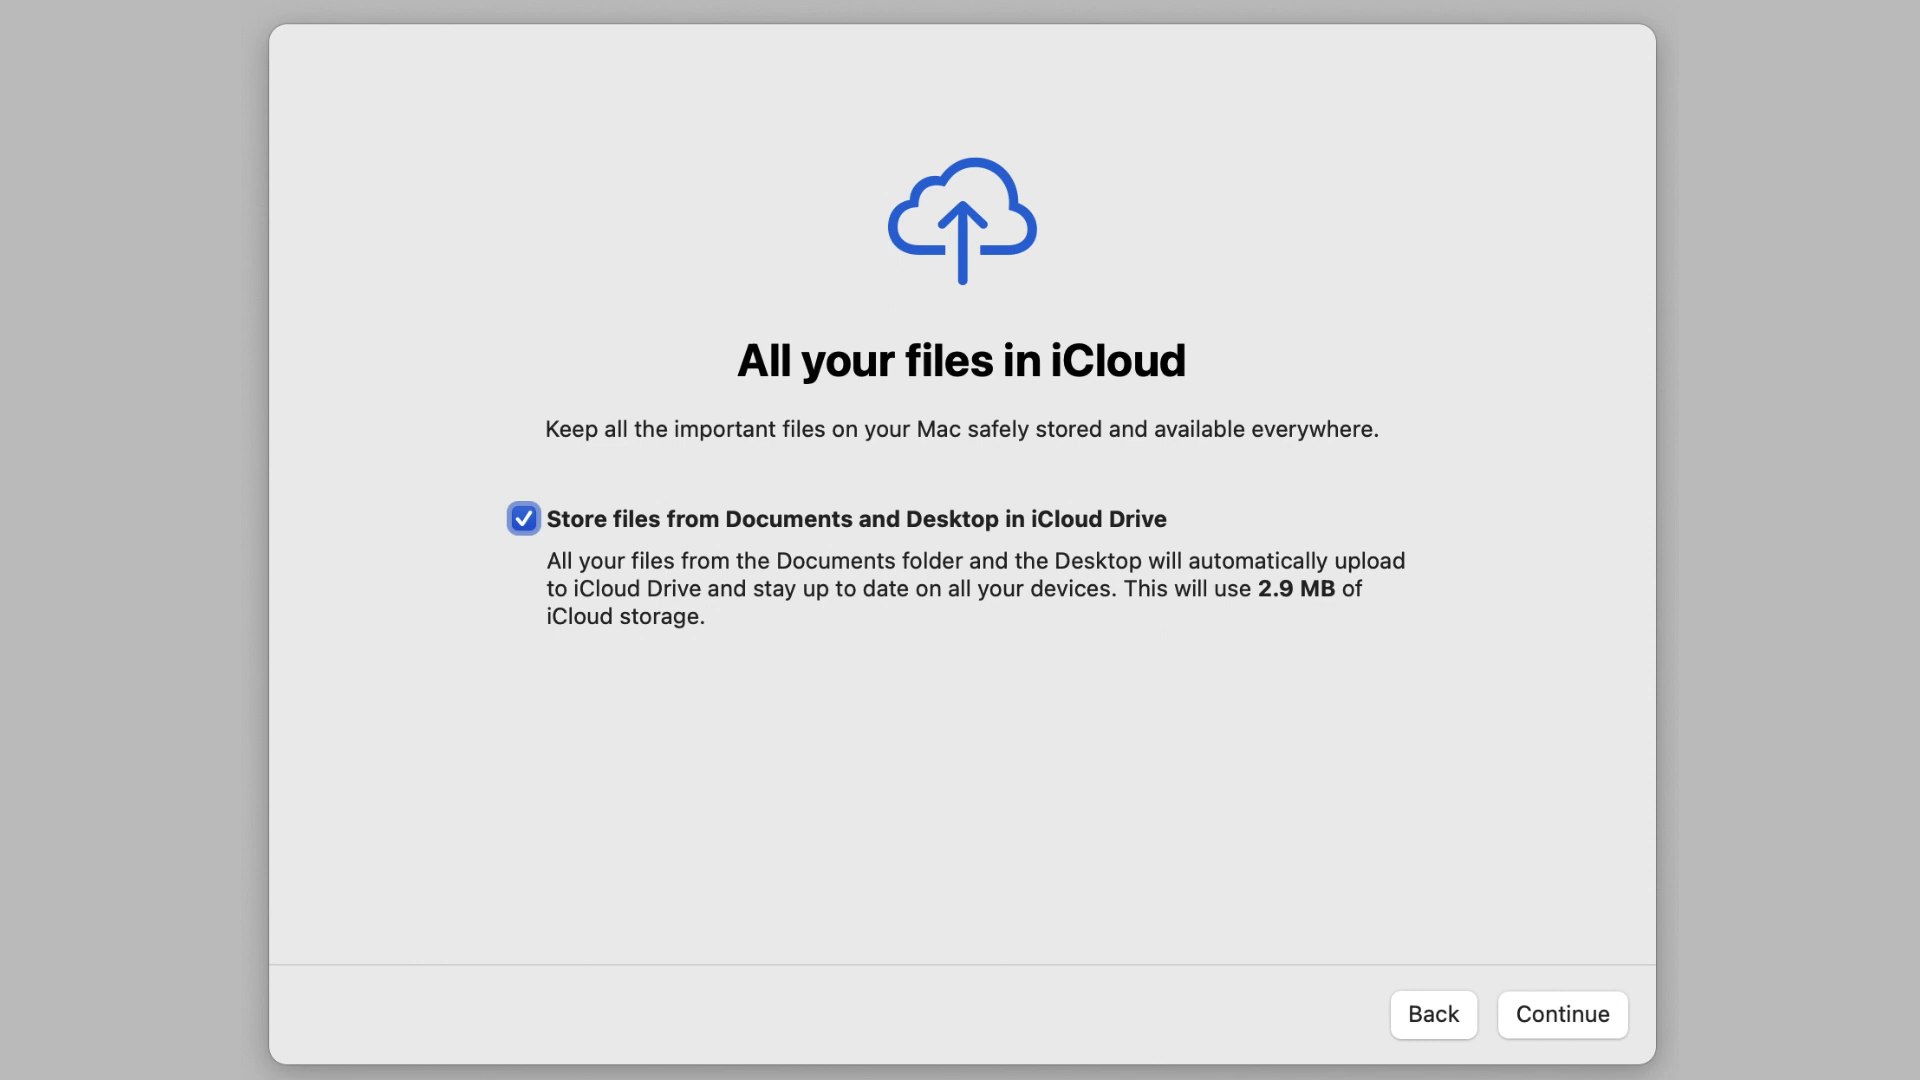Uncheck Store files from Documents and Desktop
The height and width of the screenshot is (1080, 1920).
(522, 518)
